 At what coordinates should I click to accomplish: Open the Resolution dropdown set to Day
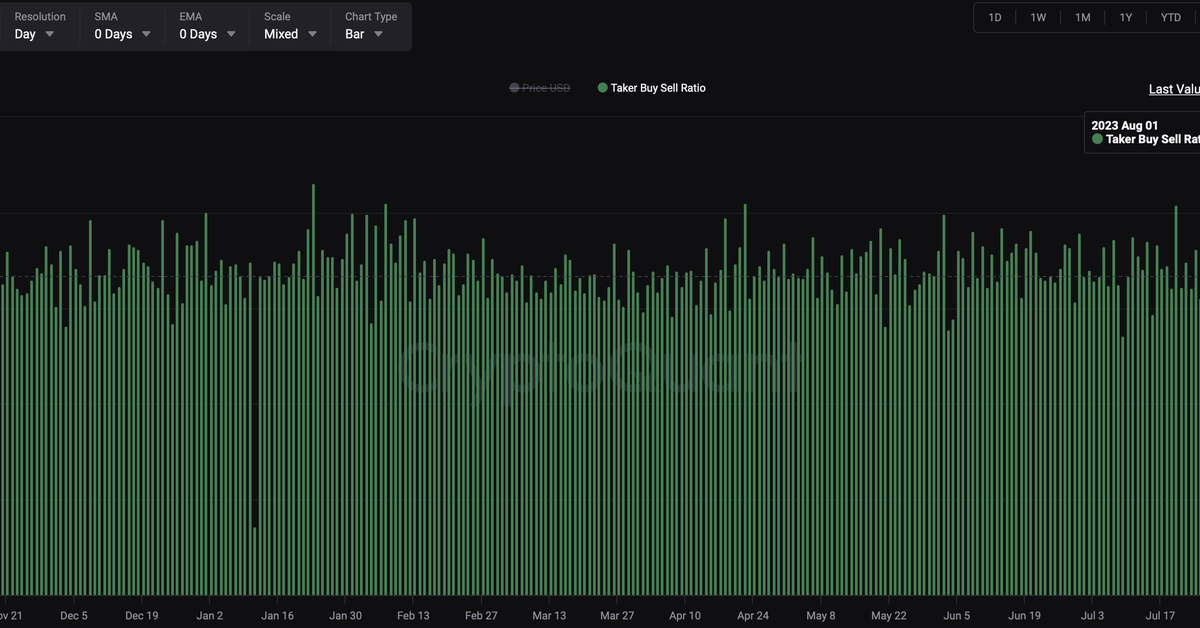pos(35,34)
